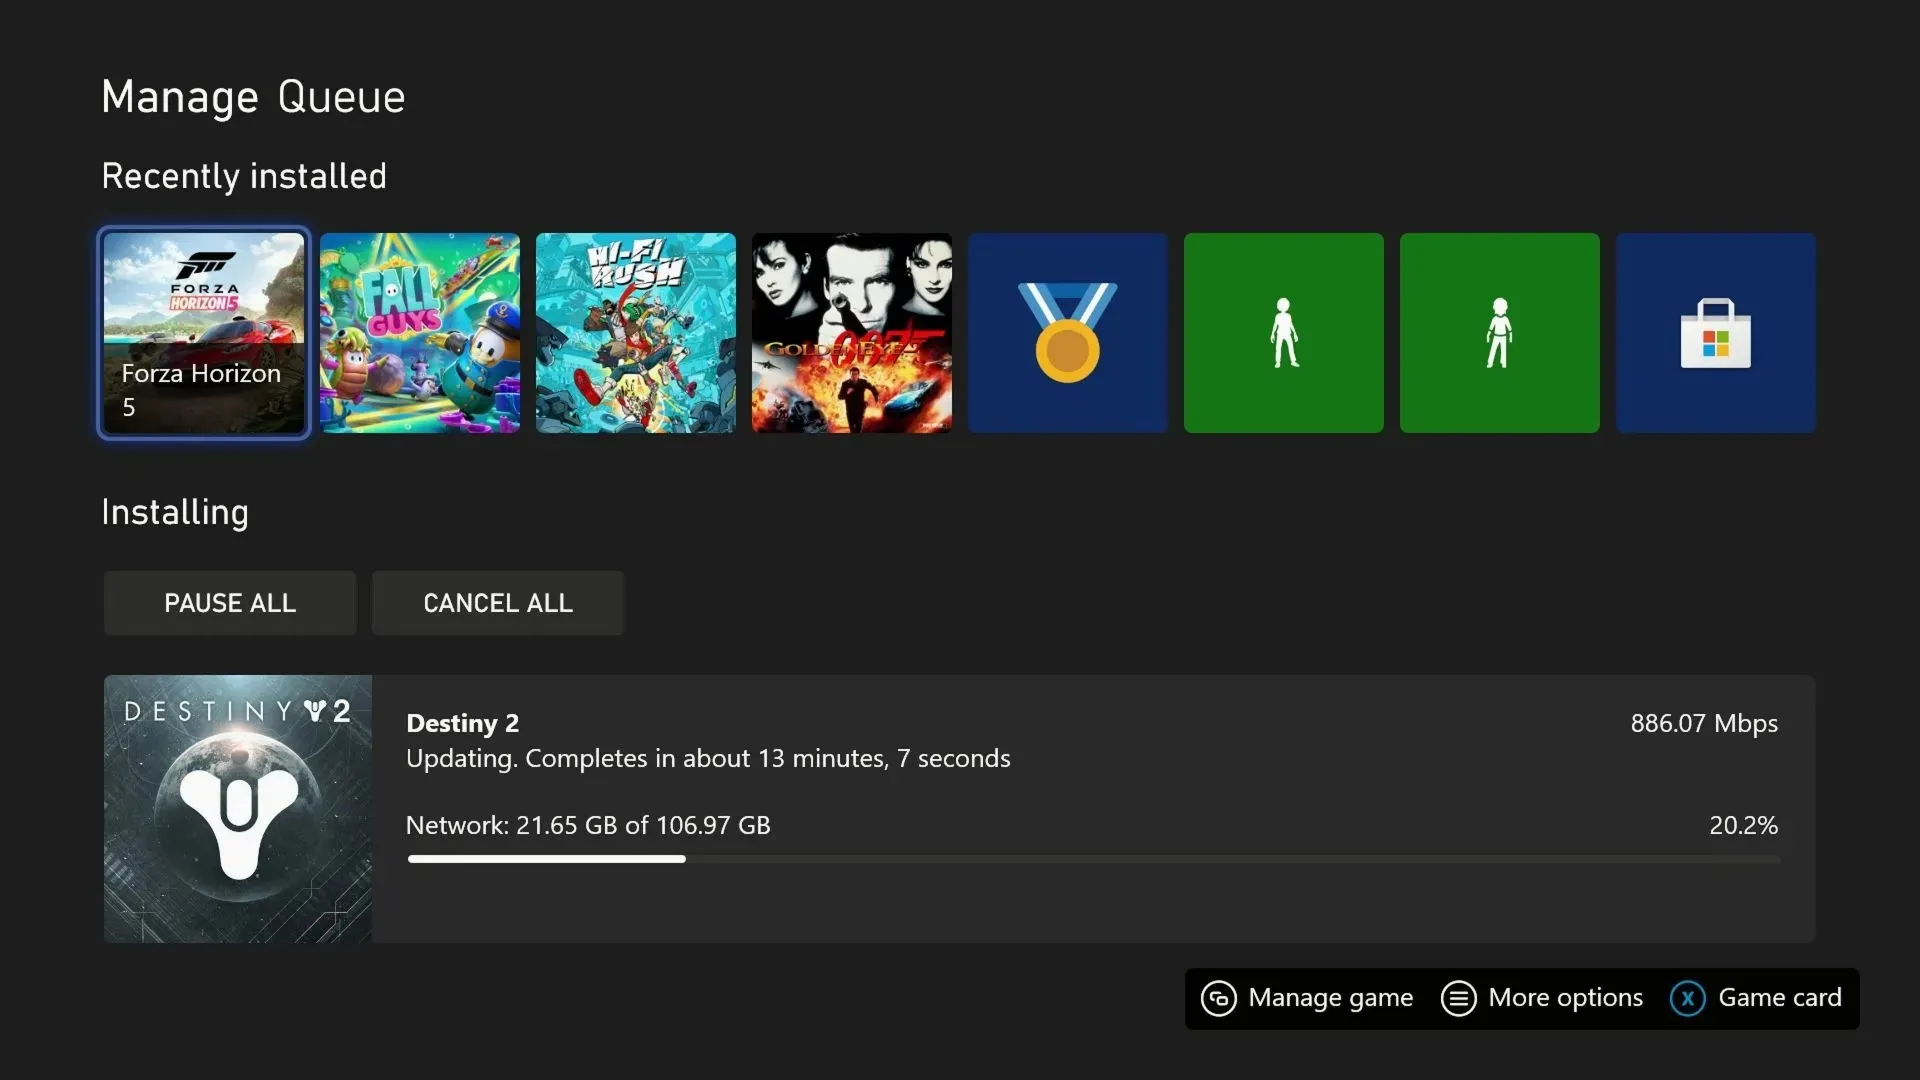This screenshot has width=1920, height=1080.
Task: Click PAUSE ALL to pause downloads
Action: tap(229, 603)
